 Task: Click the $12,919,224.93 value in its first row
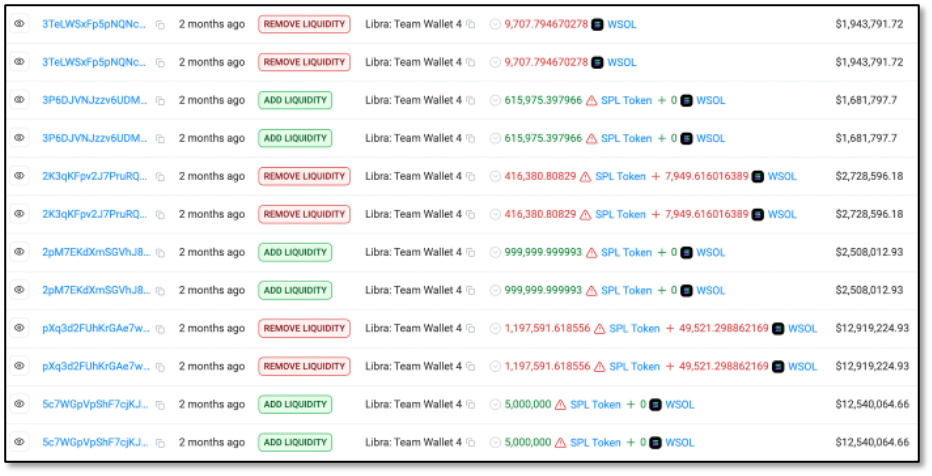pos(872,328)
